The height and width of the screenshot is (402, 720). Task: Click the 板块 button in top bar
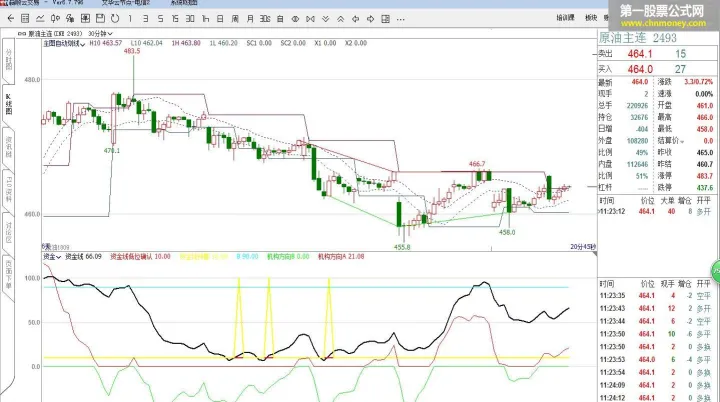pos(591,18)
